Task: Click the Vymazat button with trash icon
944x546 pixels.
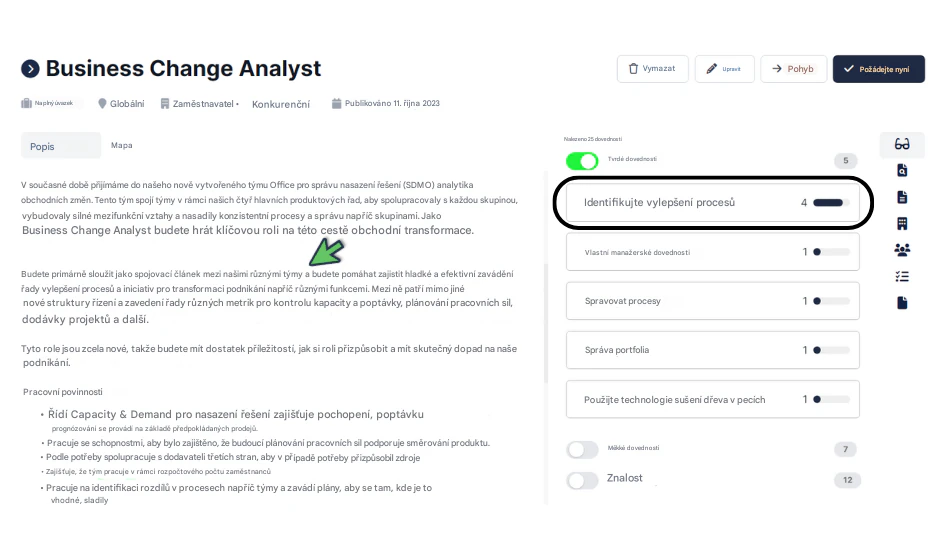Action: click(652, 69)
